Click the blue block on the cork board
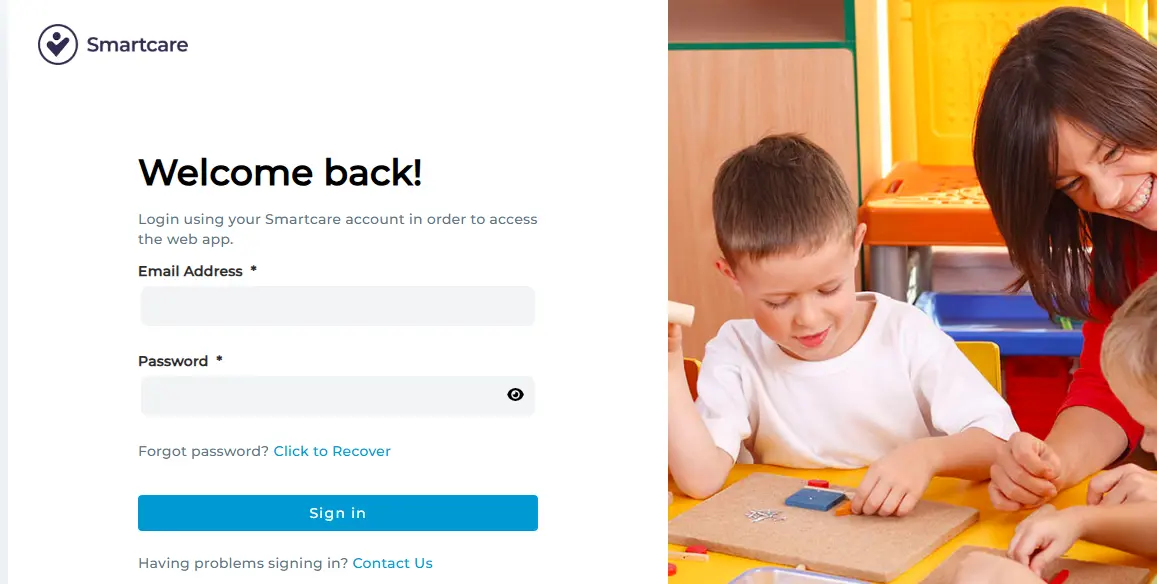 815,498
